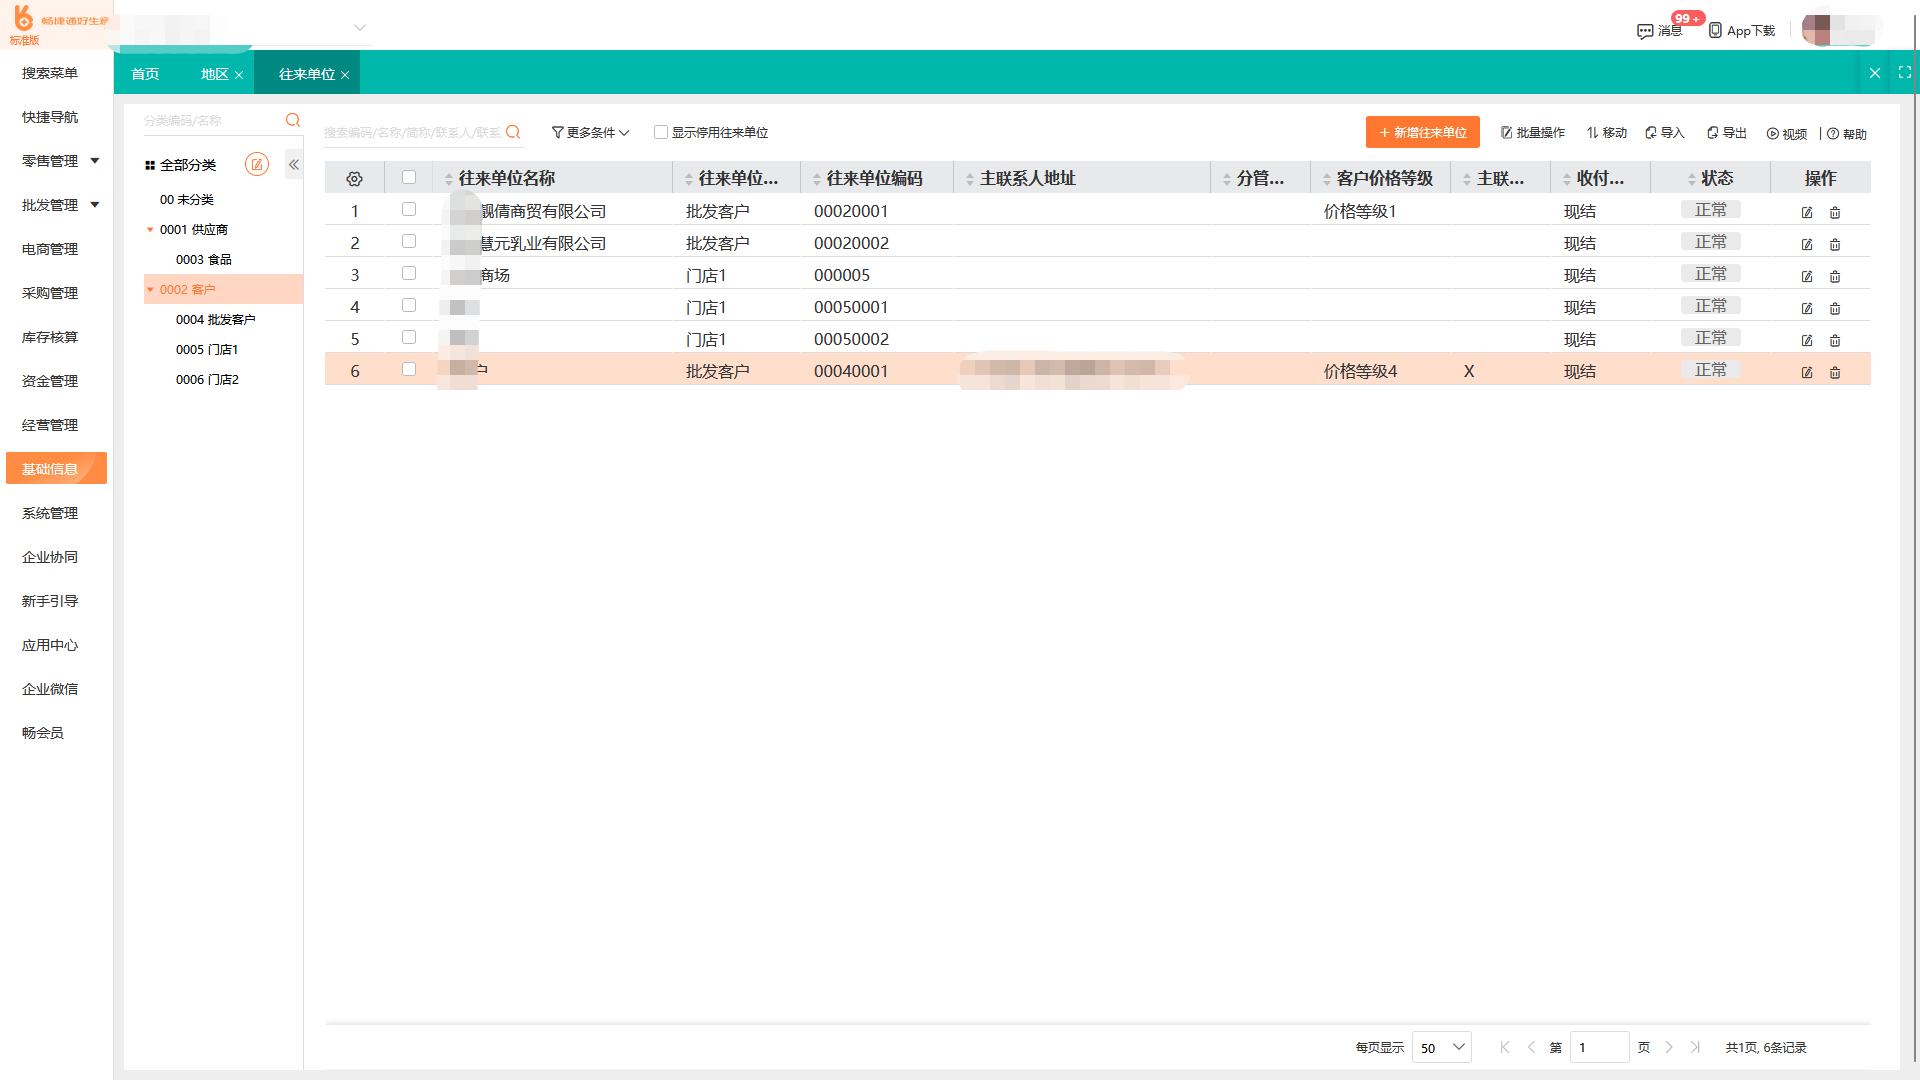Click the delete icon for row 6

click(x=1834, y=371)
